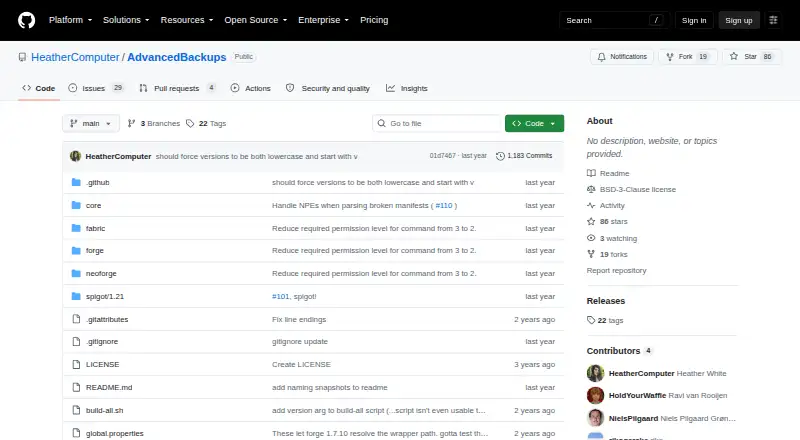Click the LICENSE file icon

click(x=76, y=364)
